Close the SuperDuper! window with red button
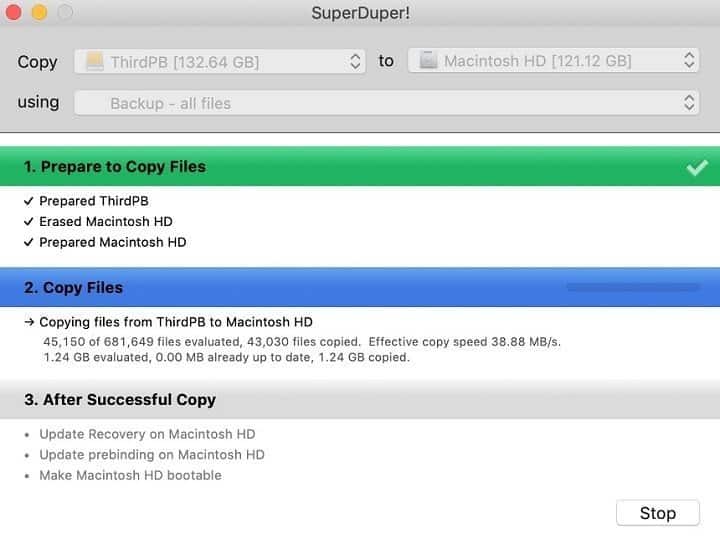This screenshot has width=720, height=539. click(13, 12)
